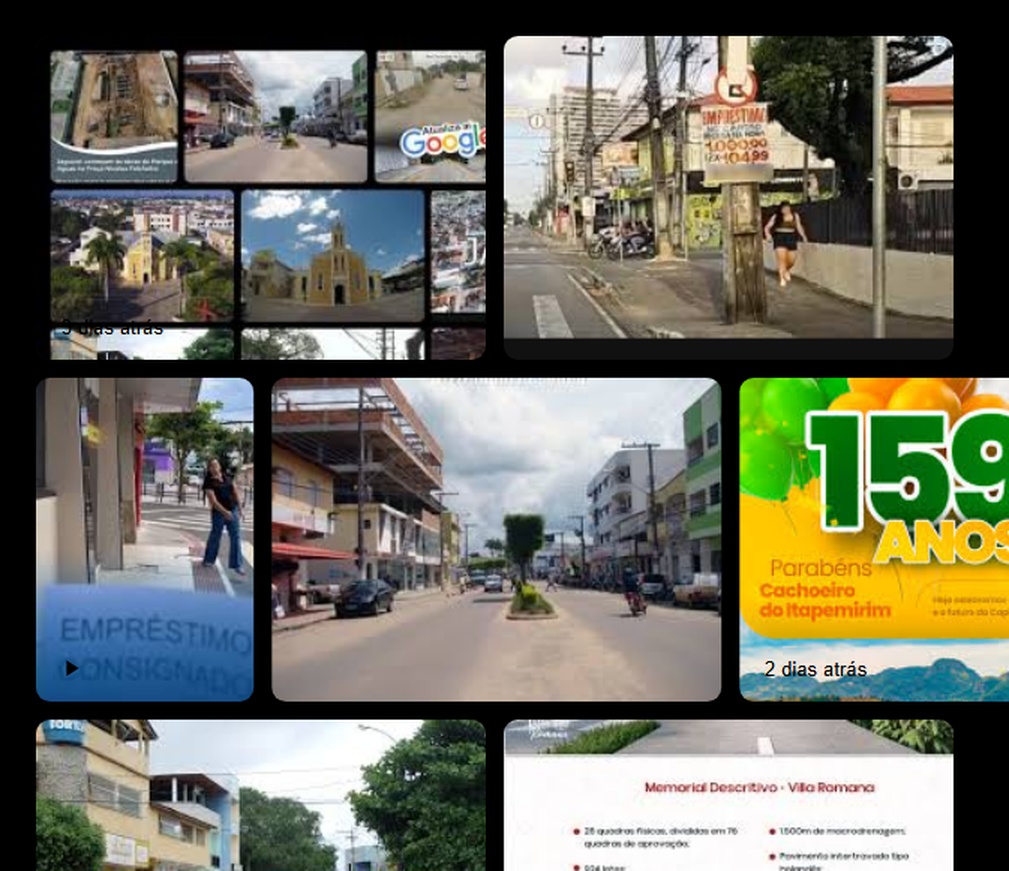This screenshot has width=1009, height=871.
Task: Open the yellow building and trees photo
Action: click(x=260, y=795)
